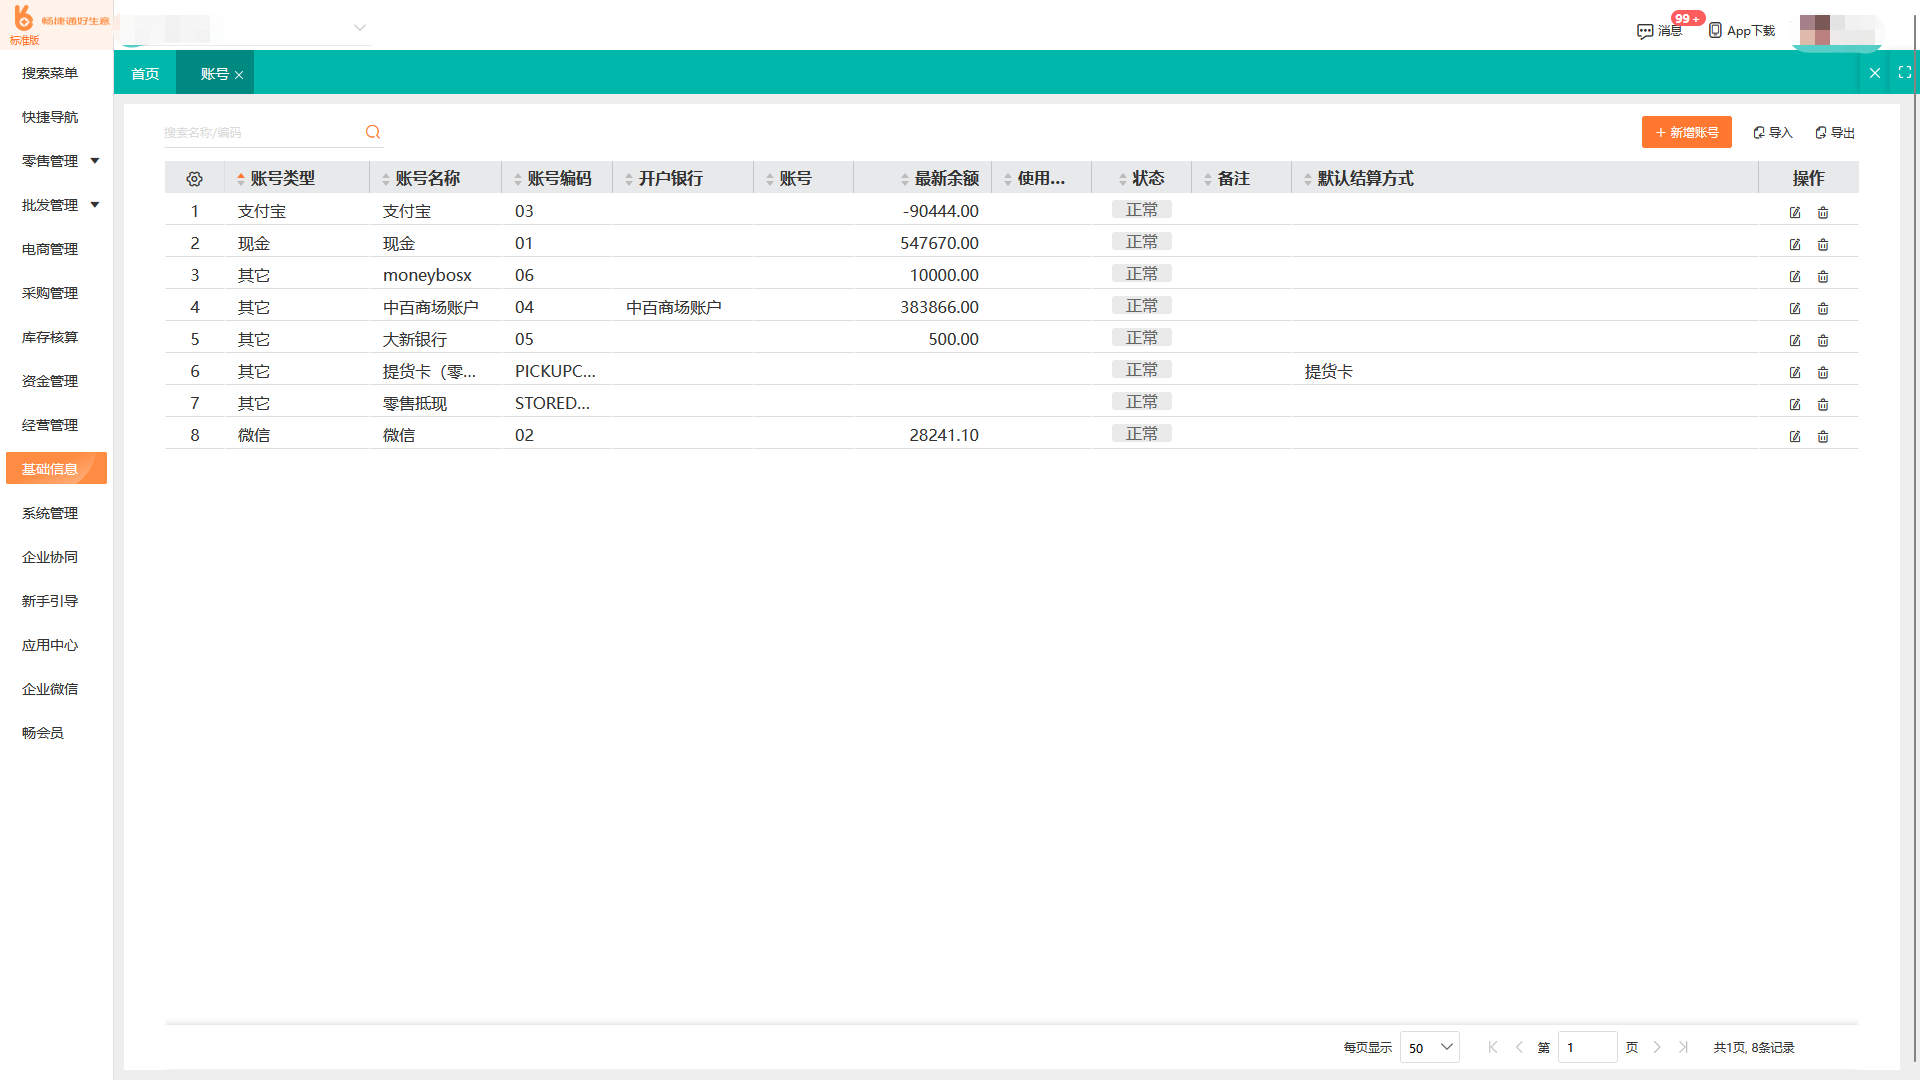Click the next page navigation arrow
Screen dimensions: 1920x1080
pyautogui.click(x=1656, y=1048)
